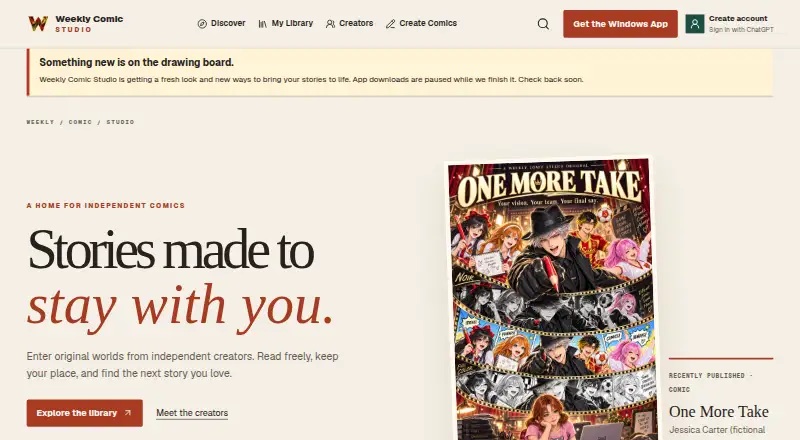The image size is (800, 440).
Task: Click the books icon beside My Library
Action: tap(263, 24)
